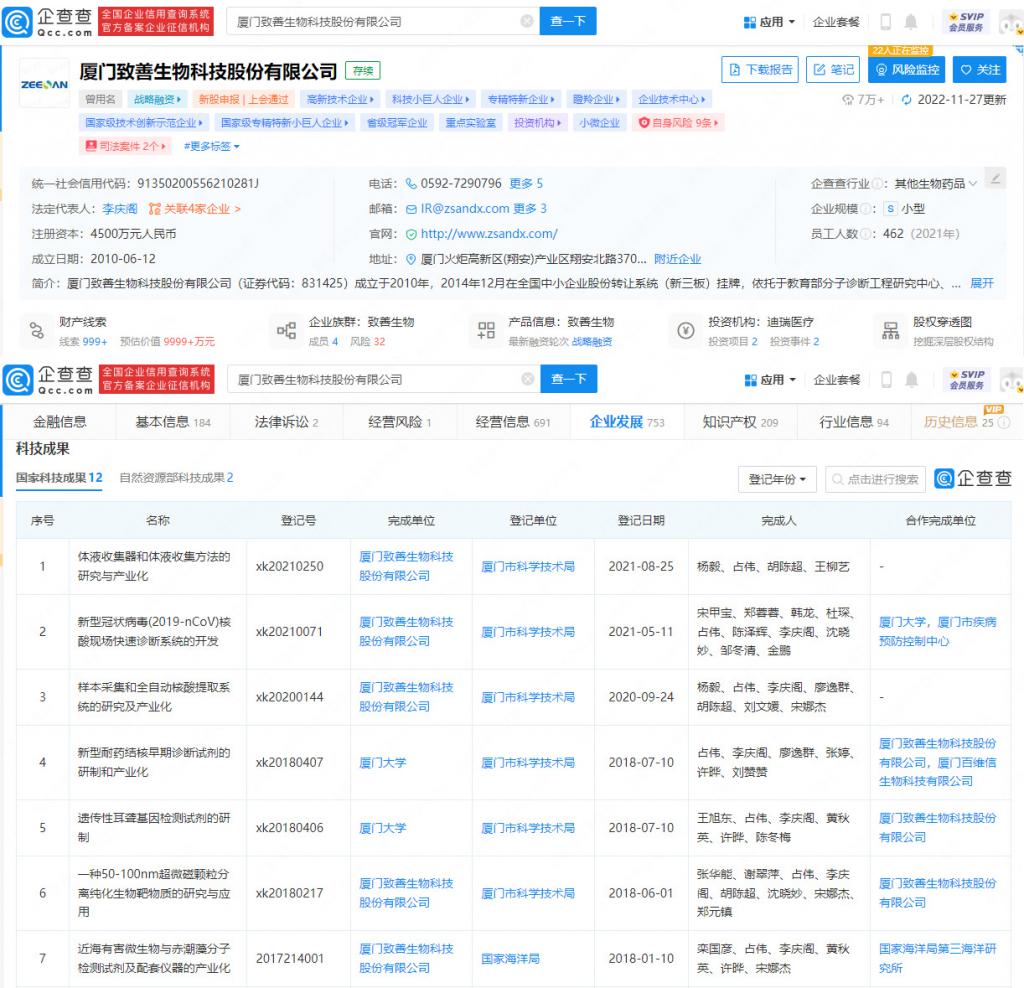This screenshot has height=988, width=1024.
Task: Expand the 更多标签 tag list
Action: point(212,146)
